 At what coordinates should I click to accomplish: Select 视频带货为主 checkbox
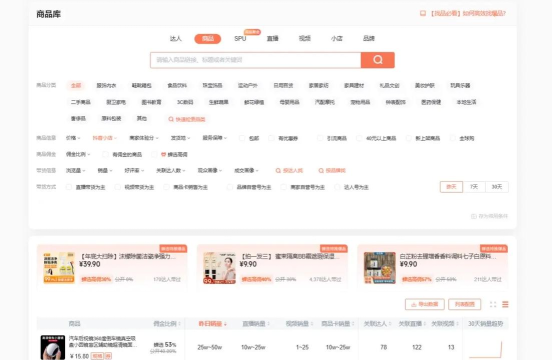click(118, 187)
